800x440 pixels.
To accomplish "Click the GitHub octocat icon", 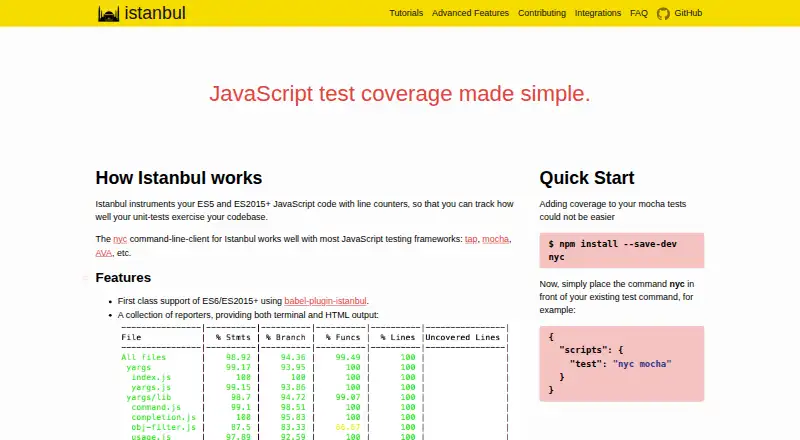I will (x=663, y=14).
